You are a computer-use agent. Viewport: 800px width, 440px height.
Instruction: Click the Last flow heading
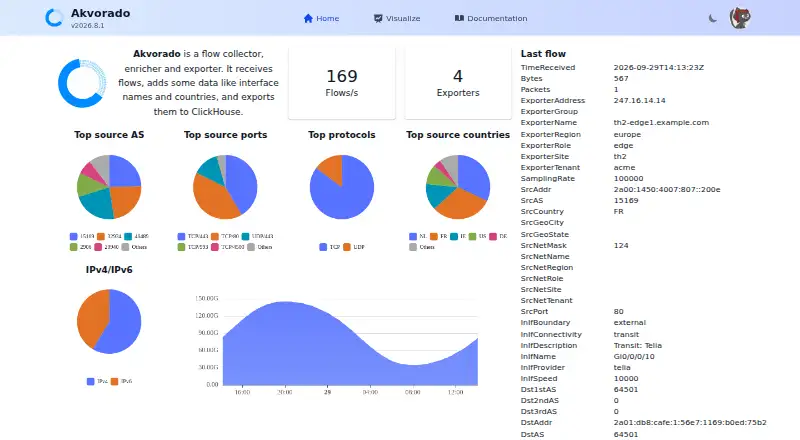point(543,54)
